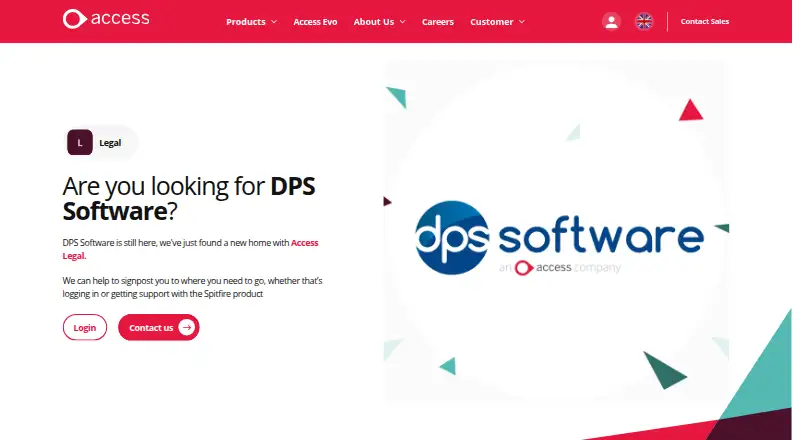
Task: Click the DPS Software logo image
Action: pos(560,237)
